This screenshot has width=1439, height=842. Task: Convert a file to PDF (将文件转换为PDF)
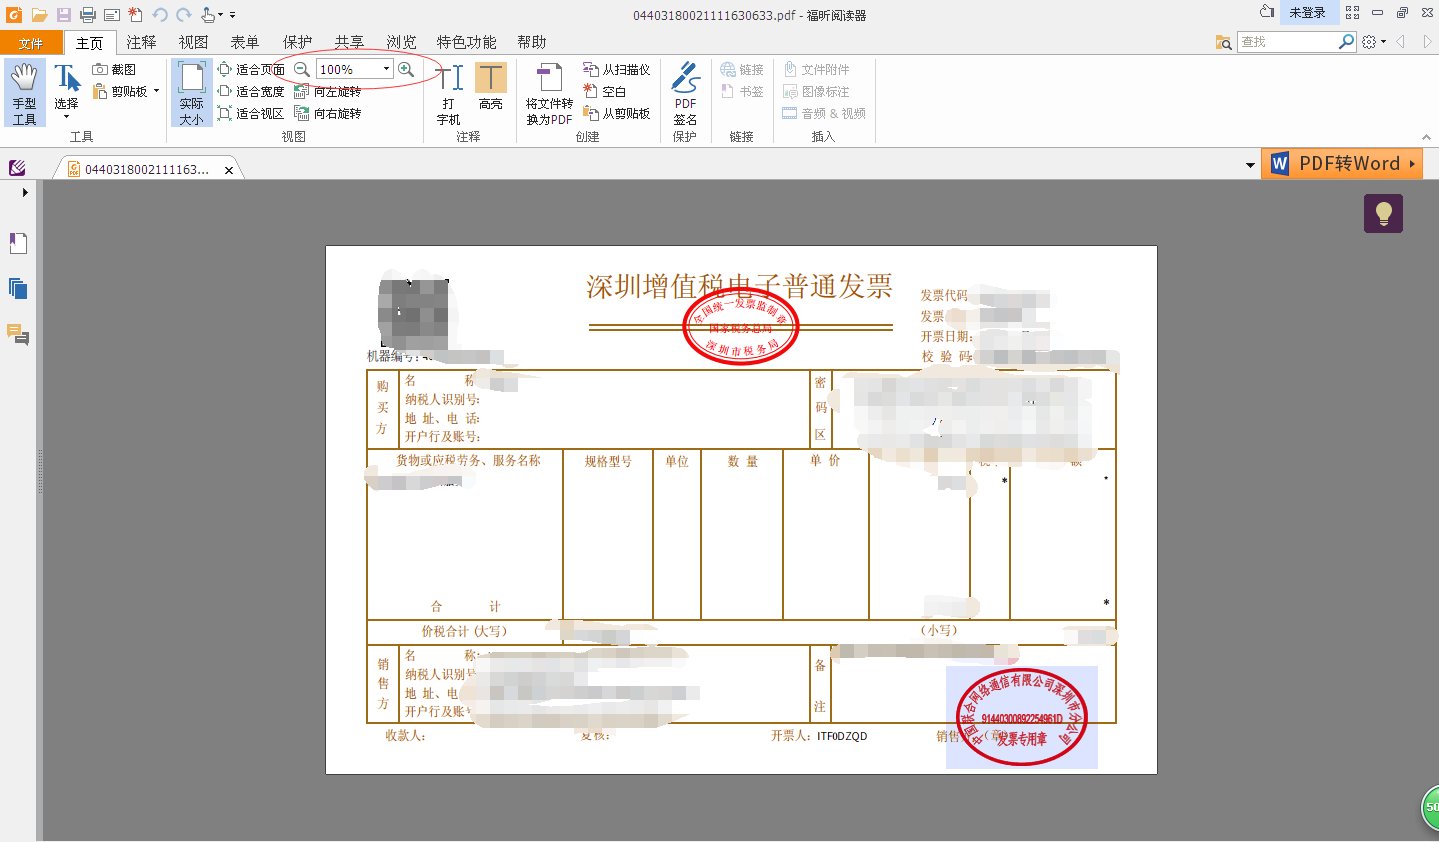(x=546, y=93)
